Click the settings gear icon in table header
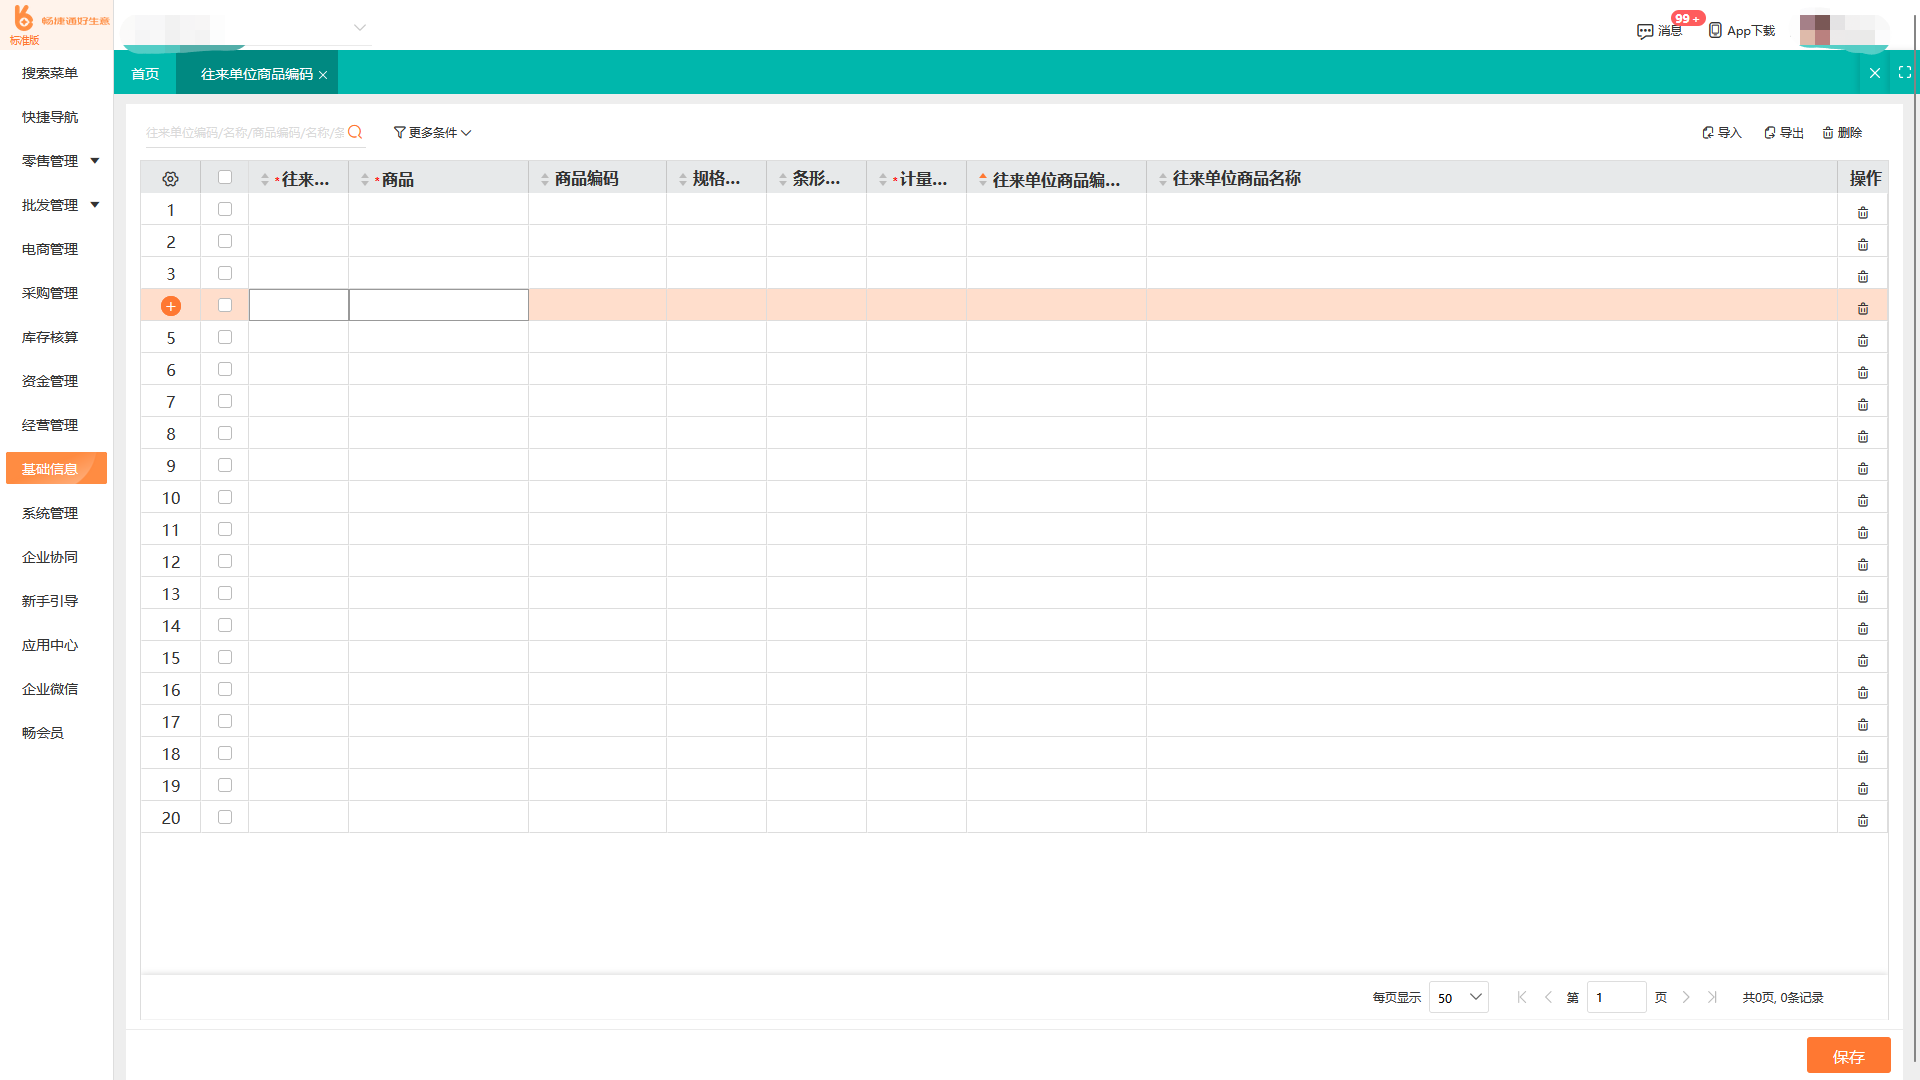Viewport: 1920px width, 1080px height. tap(170, 178)
